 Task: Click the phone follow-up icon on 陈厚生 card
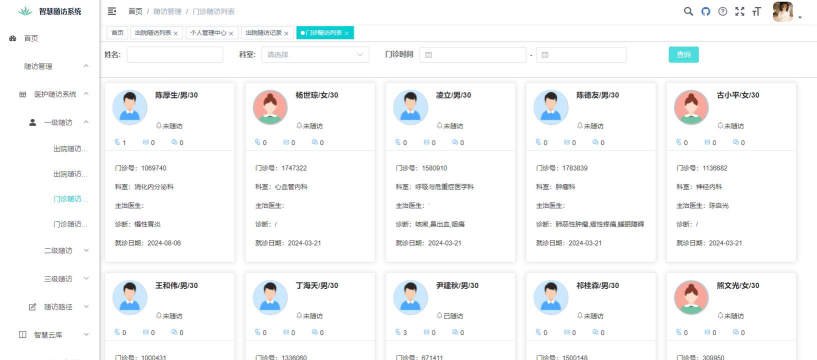pyautogui.click(x=117, y=142)
